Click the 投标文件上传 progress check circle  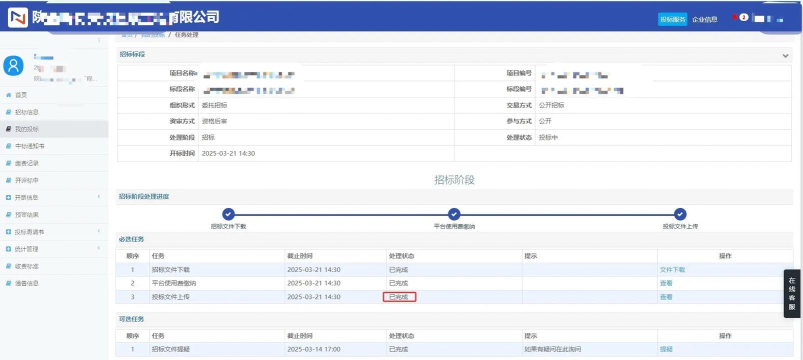click(680, 215)
